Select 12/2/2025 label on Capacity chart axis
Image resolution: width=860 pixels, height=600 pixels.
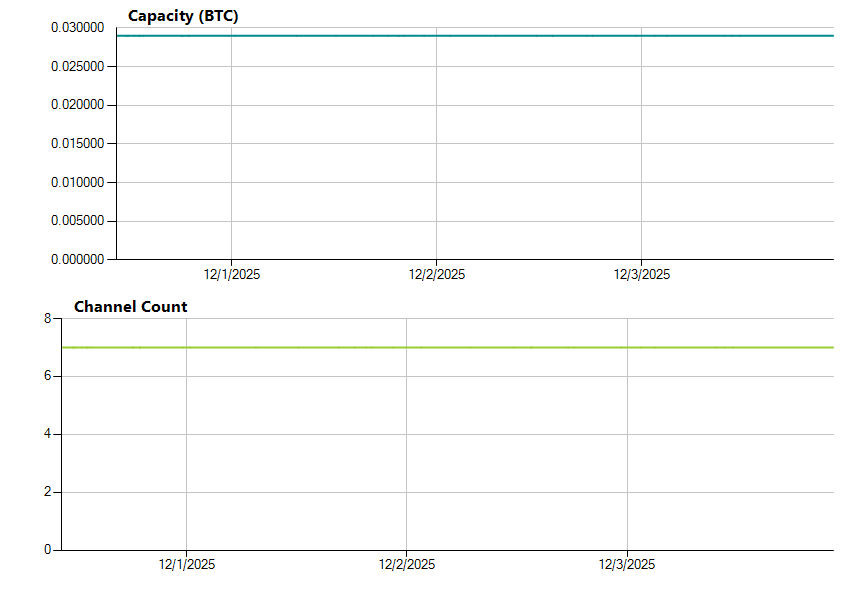[437, 274]
